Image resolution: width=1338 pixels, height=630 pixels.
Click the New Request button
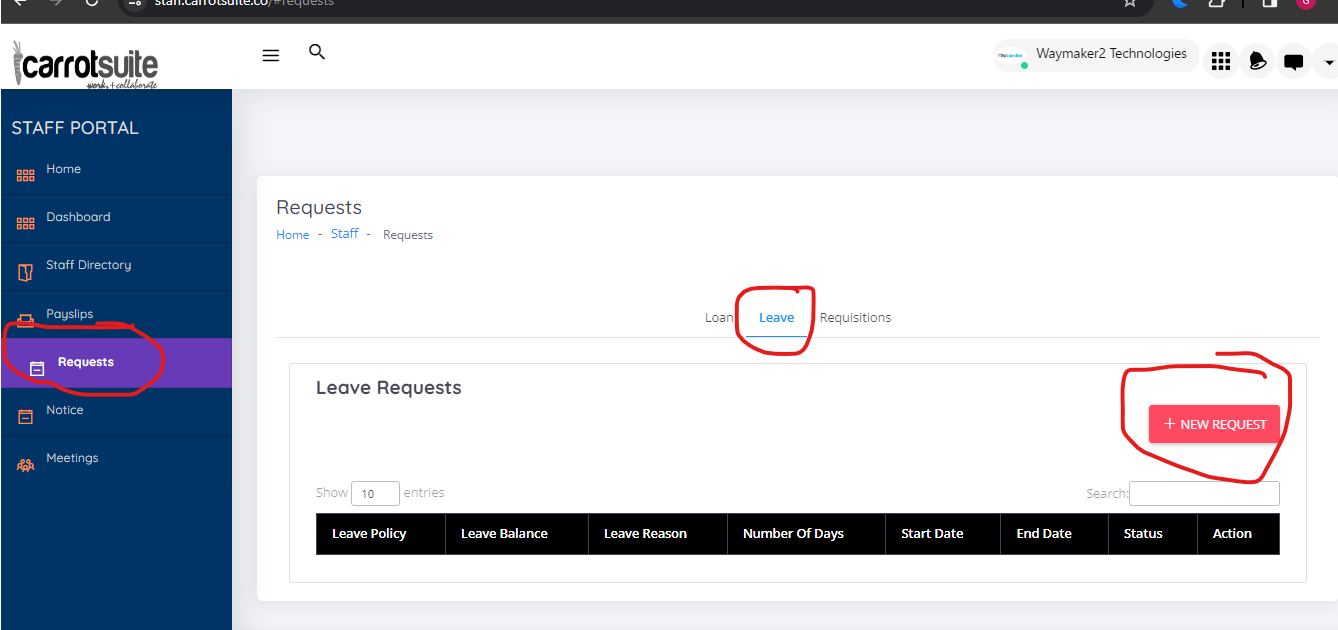click(1214, 424)
